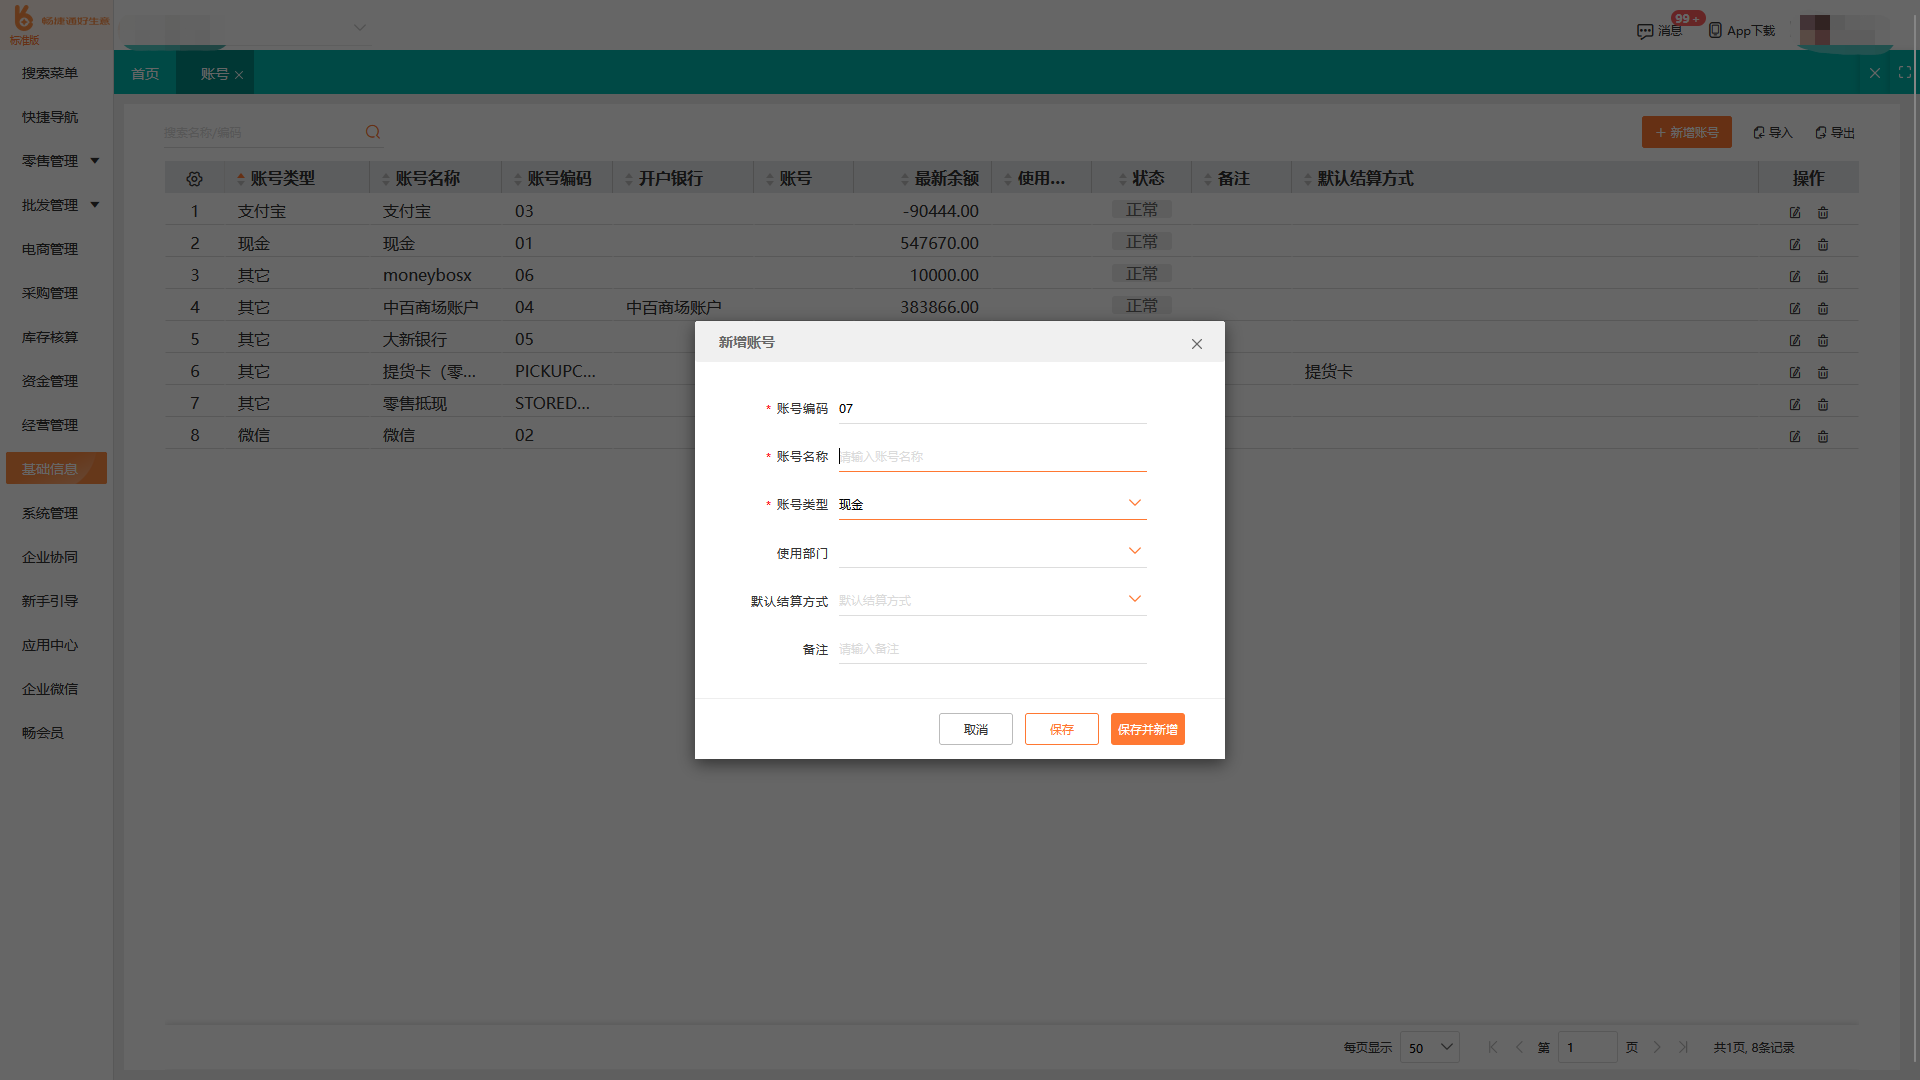Click the delete icon for 微信 row
This screenshot has width=1920, height=1080.
(1824, 436)
